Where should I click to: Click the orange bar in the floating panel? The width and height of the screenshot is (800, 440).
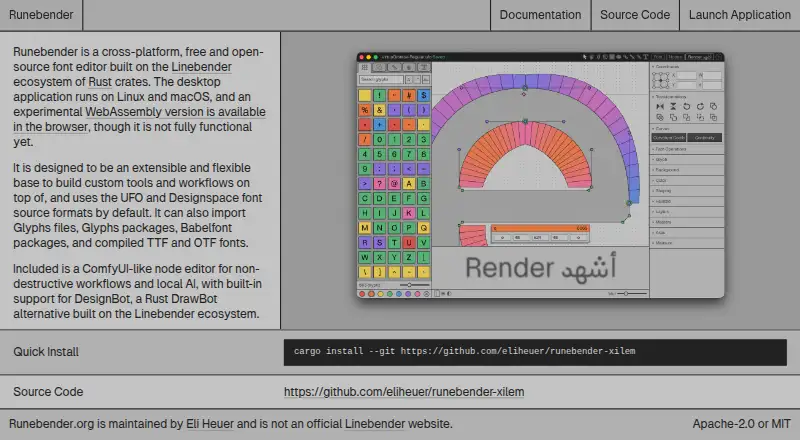click(x=540, y=228)
